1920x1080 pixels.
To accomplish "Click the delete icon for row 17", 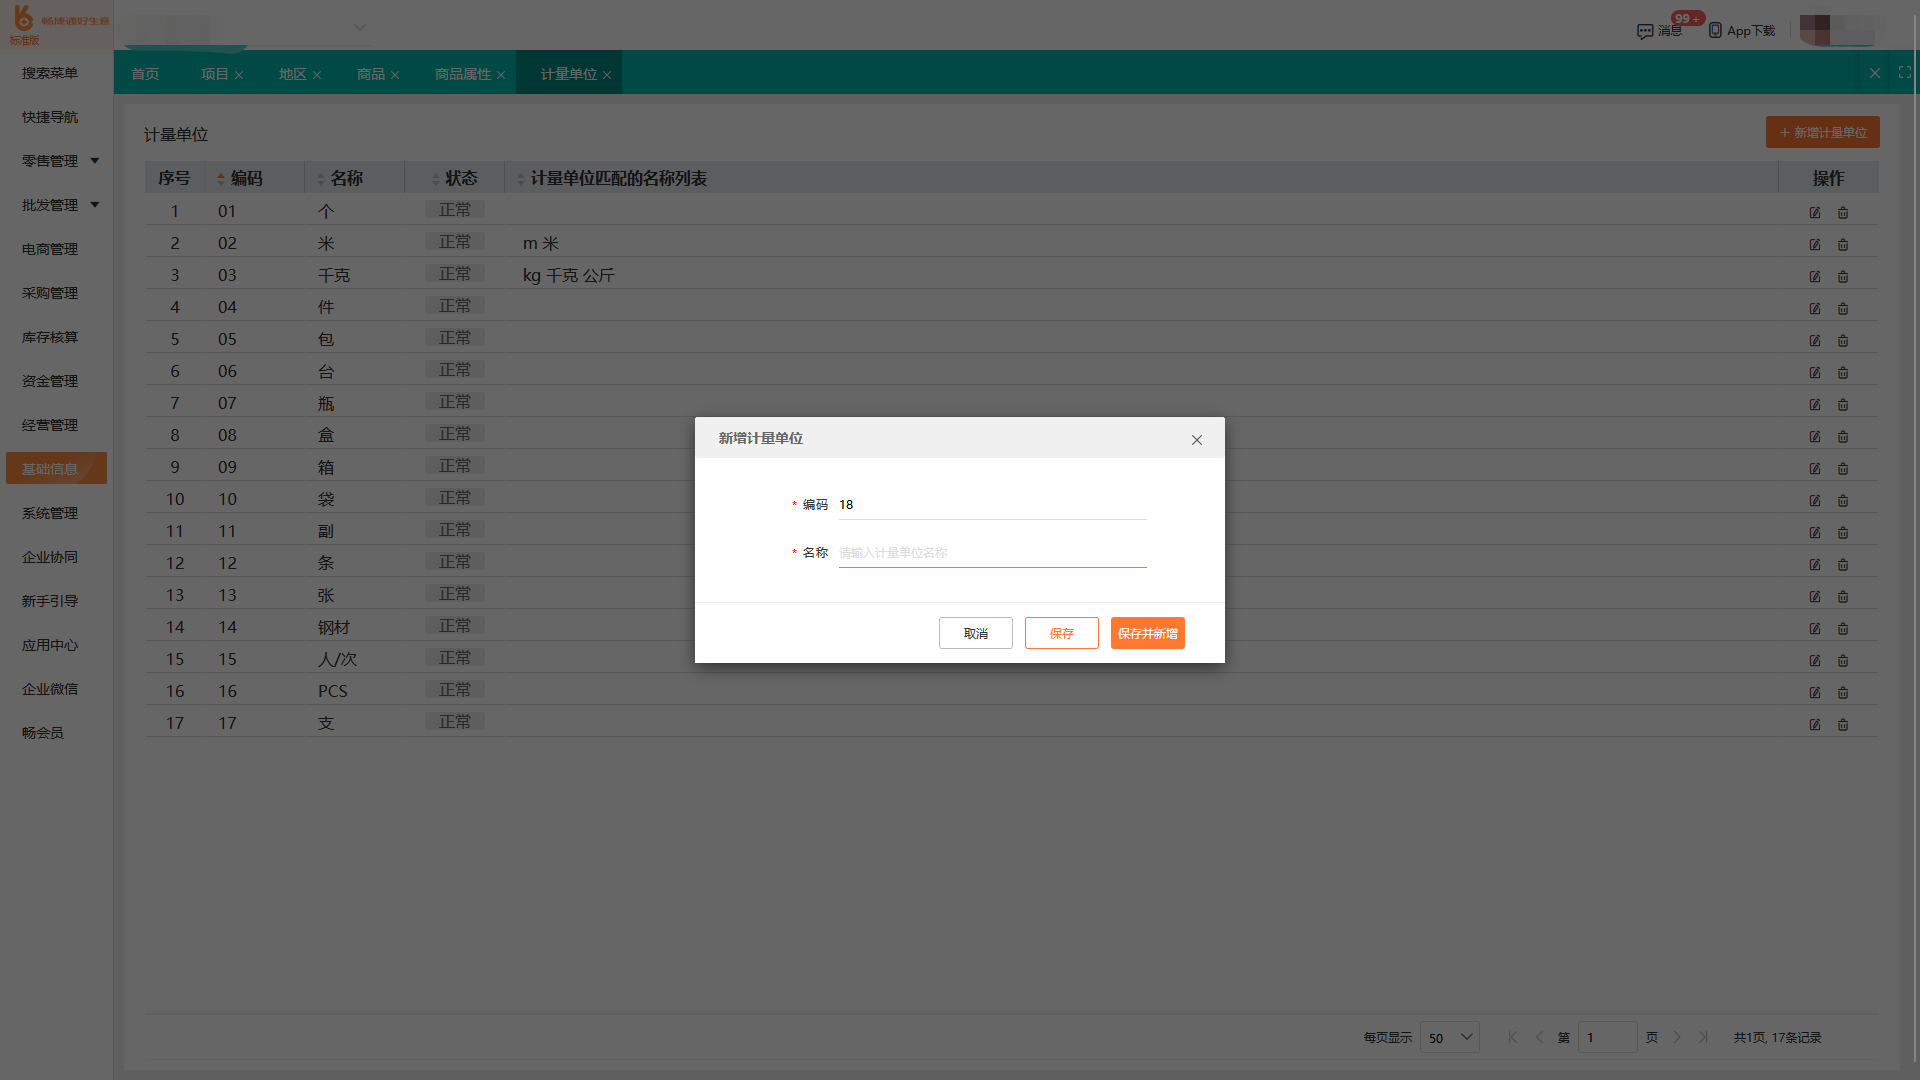I will 1844,724.
